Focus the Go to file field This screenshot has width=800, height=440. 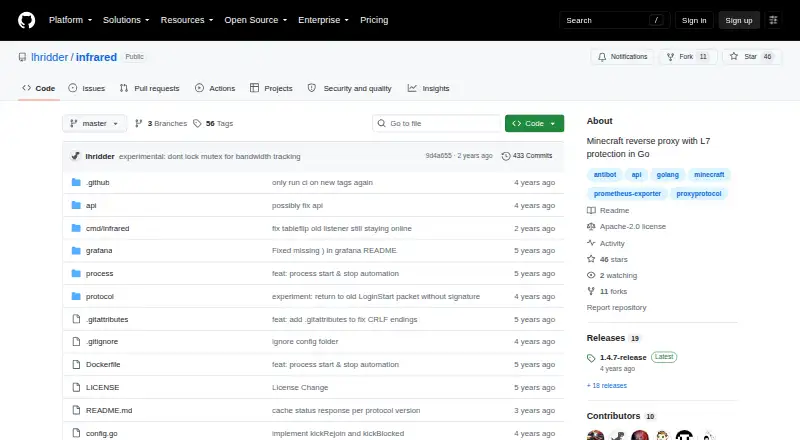point(437,124)
